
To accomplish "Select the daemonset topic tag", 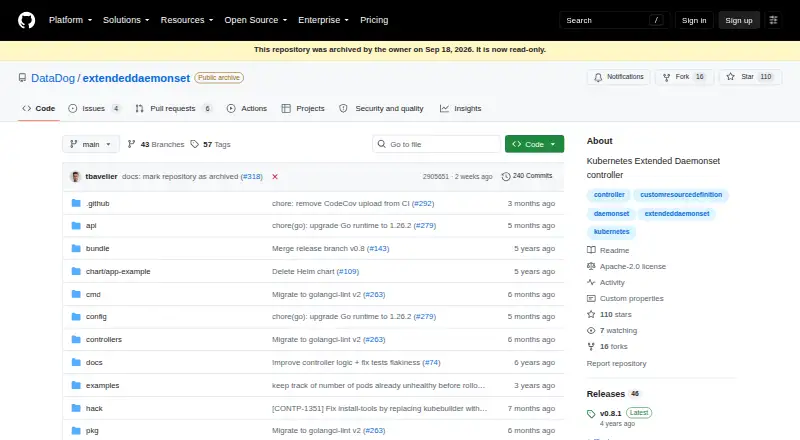I will [611, 214].
